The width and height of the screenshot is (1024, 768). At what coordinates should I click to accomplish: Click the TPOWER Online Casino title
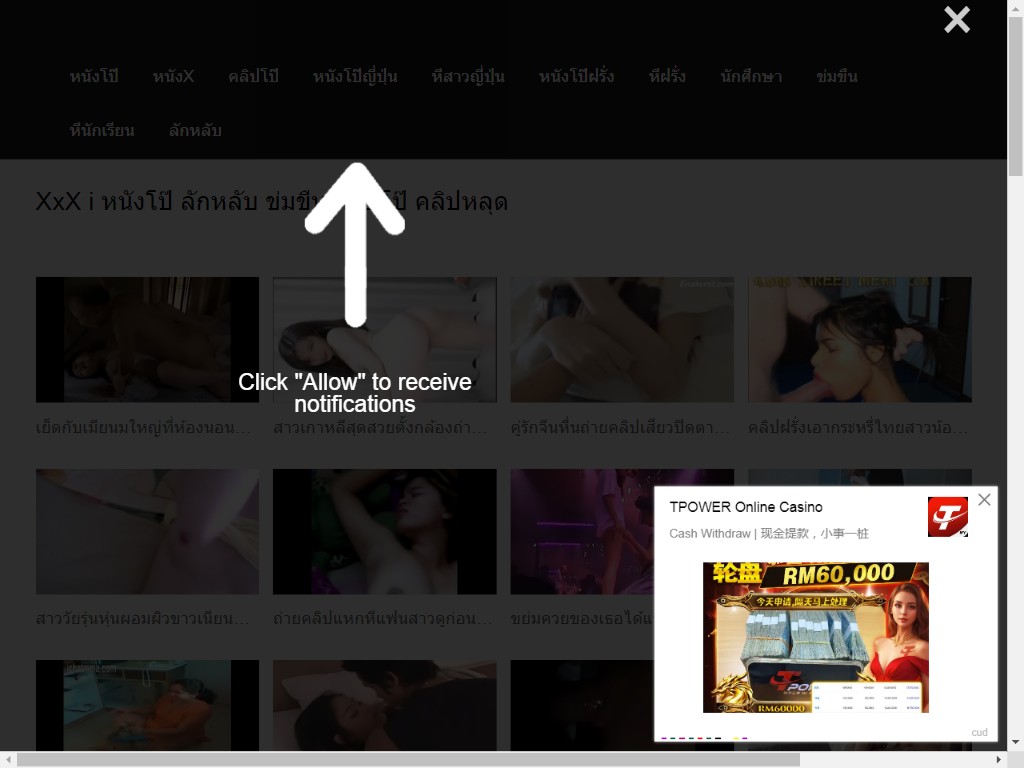click(745, 507)
